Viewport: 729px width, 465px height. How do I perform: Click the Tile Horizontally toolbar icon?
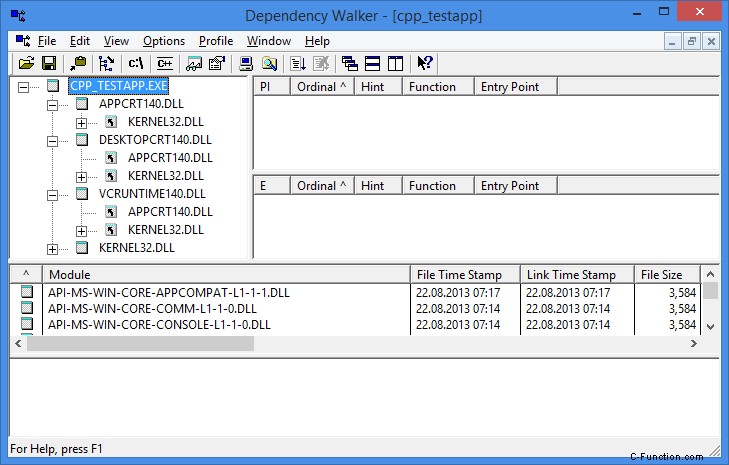(x=372, y=63)
